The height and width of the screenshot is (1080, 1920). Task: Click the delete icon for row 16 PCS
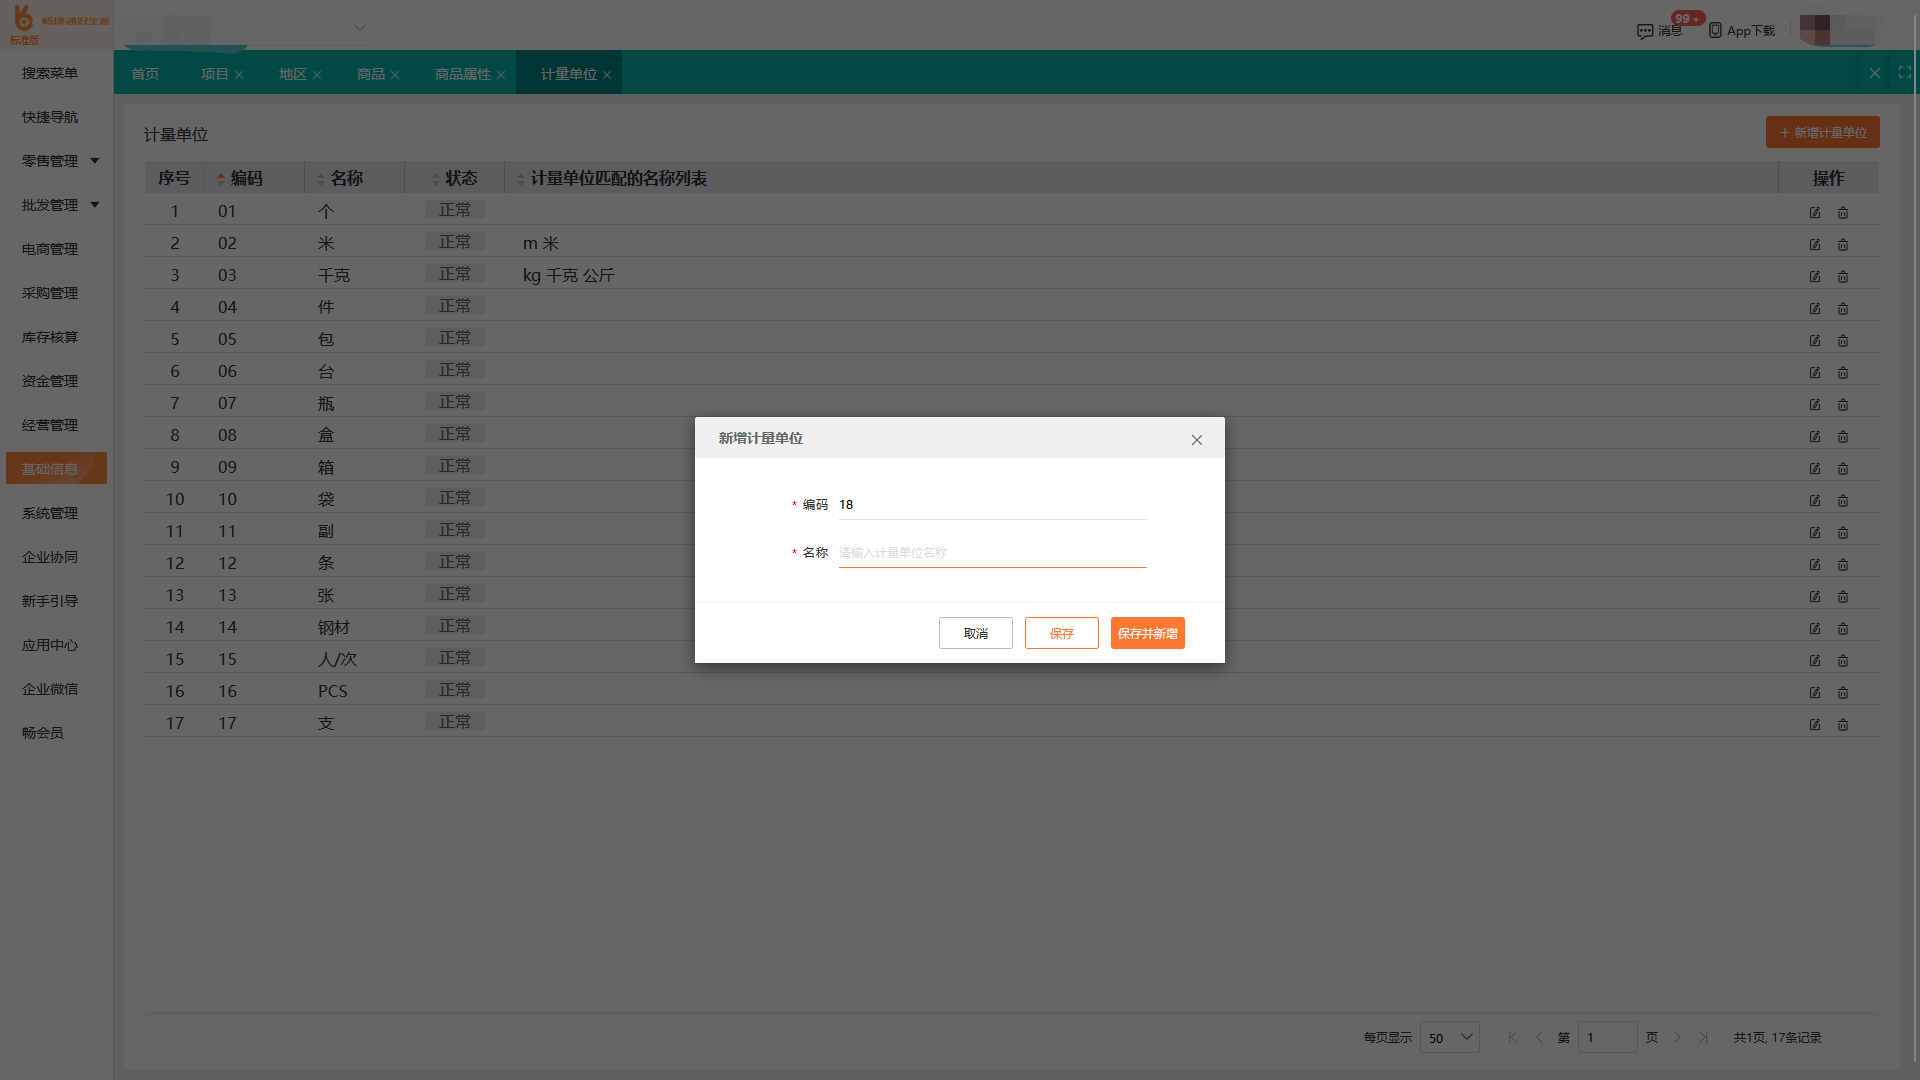1844,691
